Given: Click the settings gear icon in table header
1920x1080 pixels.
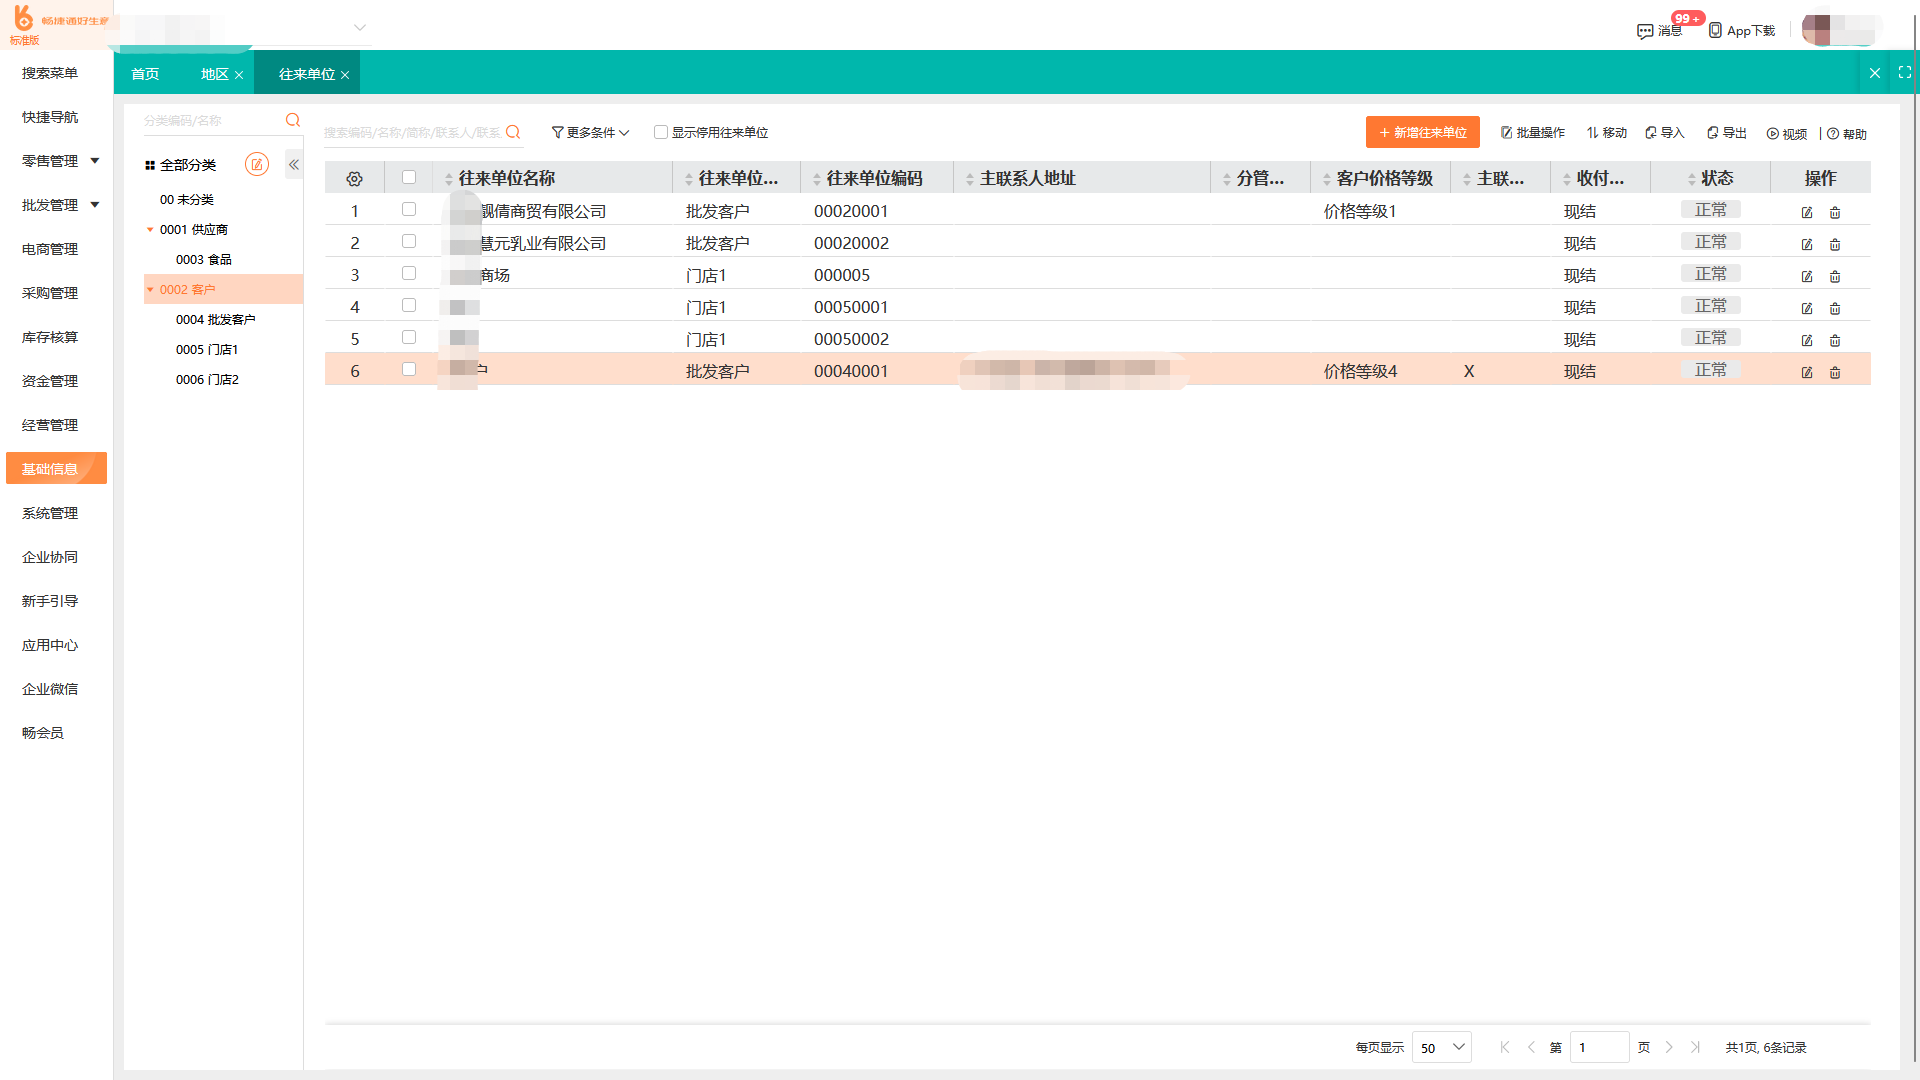Looking at the screenshot, I should click(x=355, y=178).
